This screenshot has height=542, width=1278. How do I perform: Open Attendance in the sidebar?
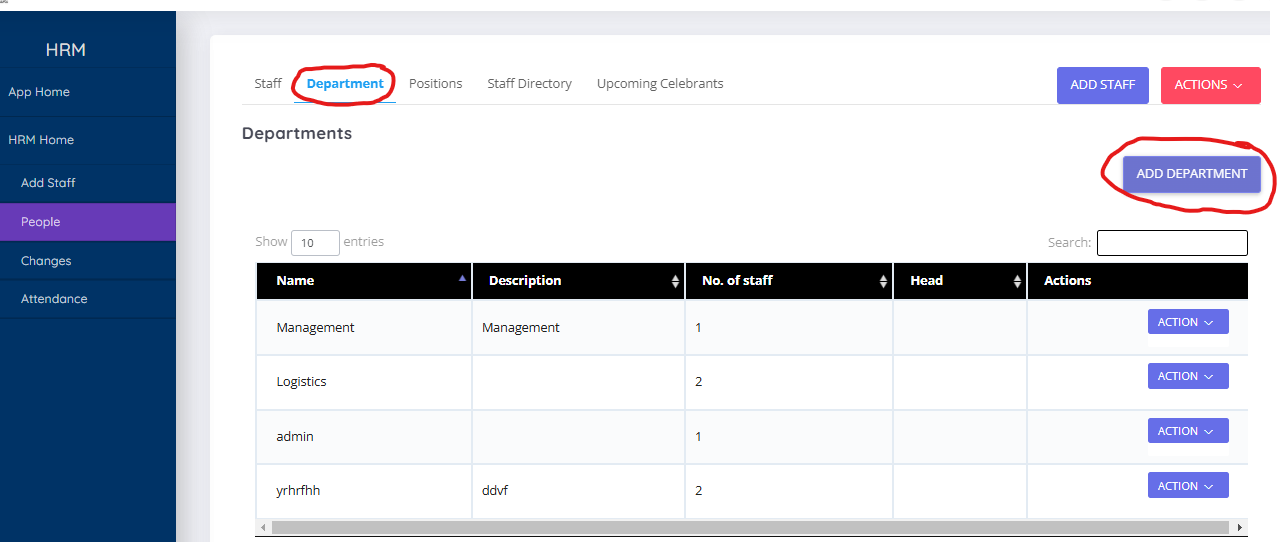click(54, 299)
